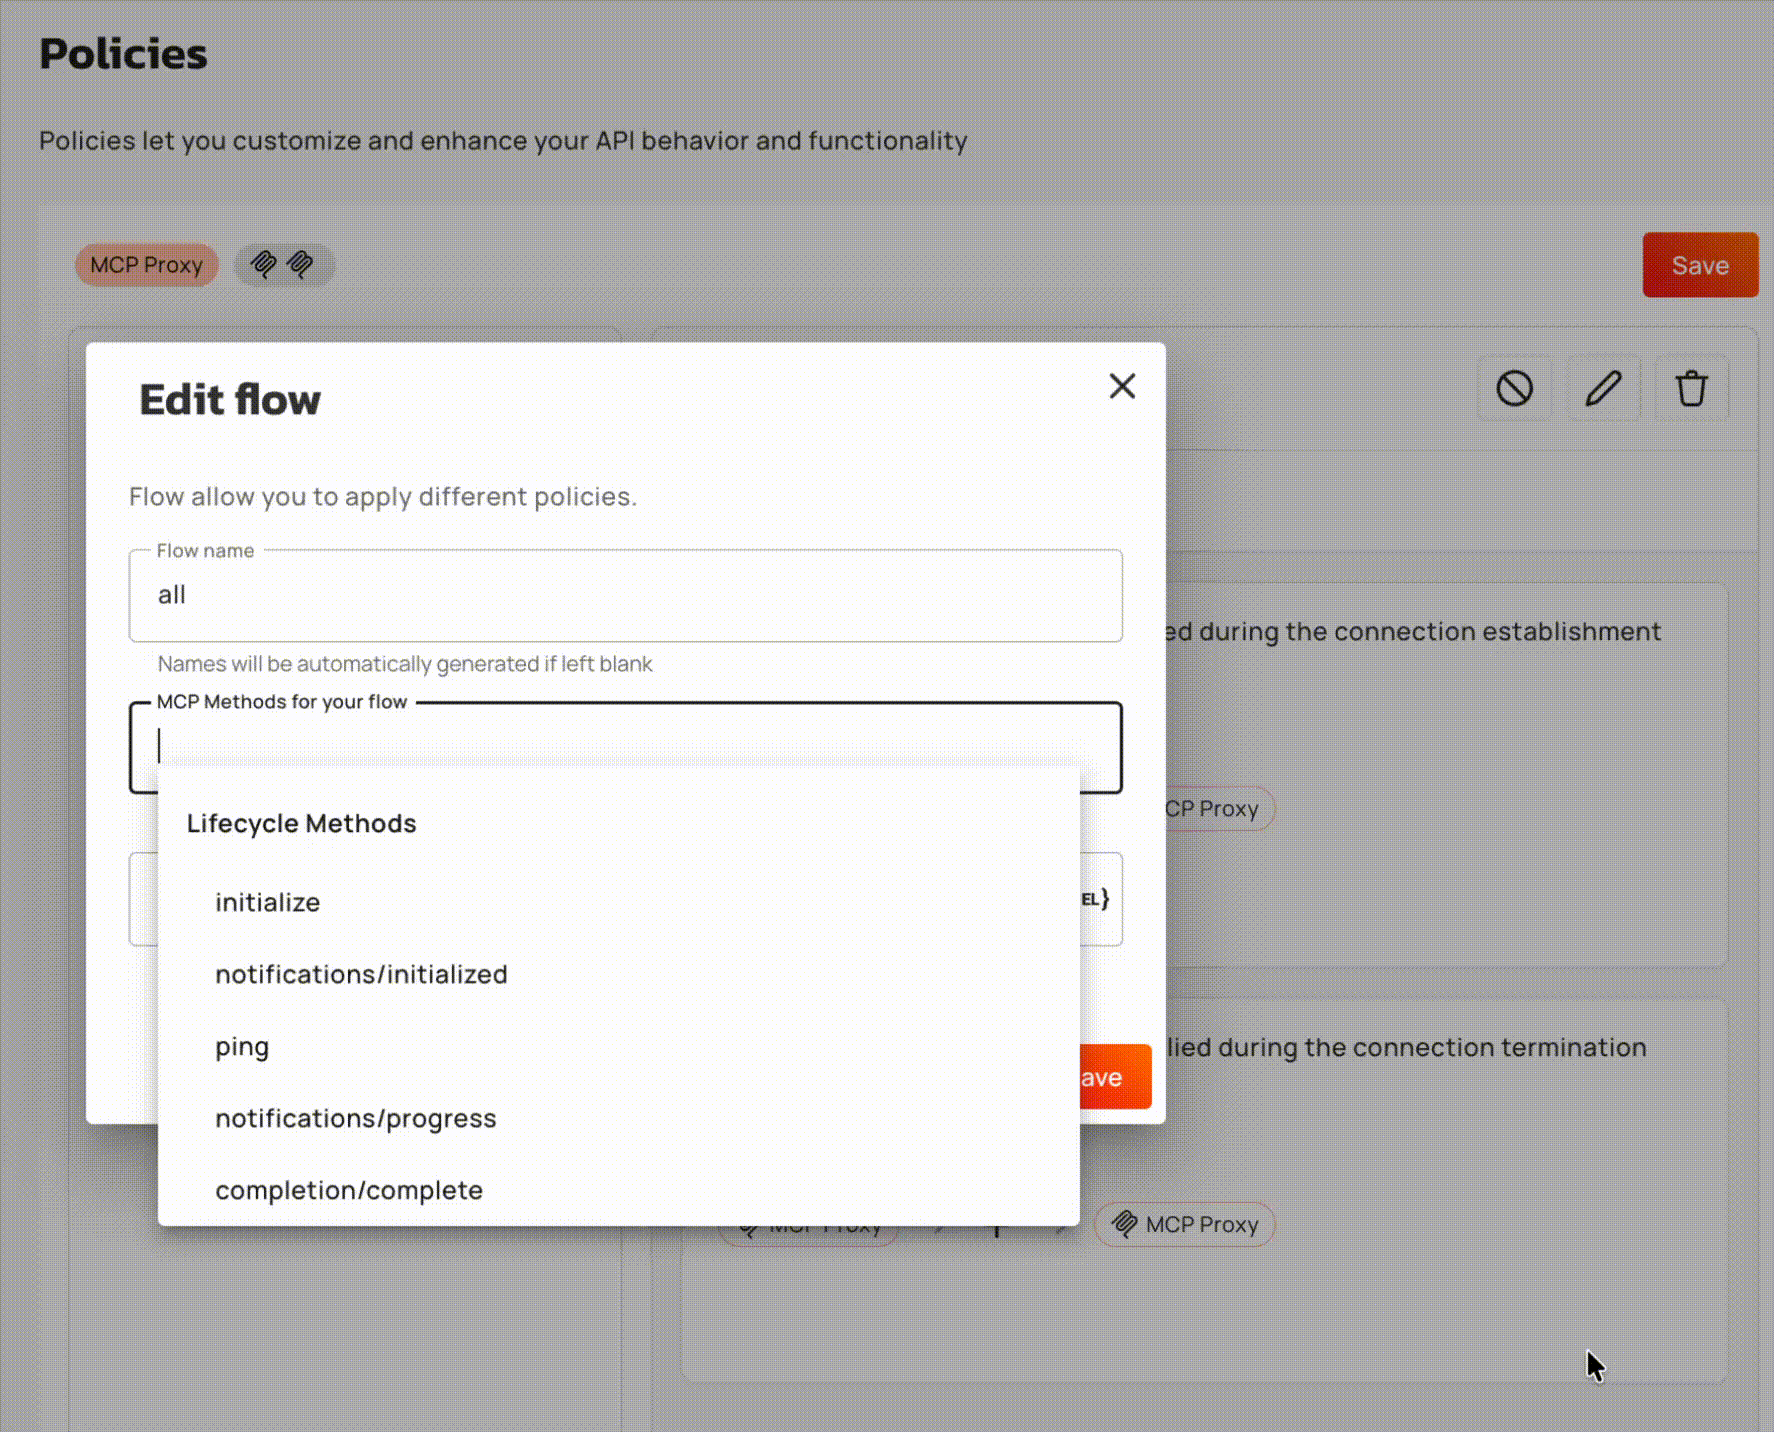Click the EL expression icon in the condition field
1774x1432 pixels.
pos(1096,899)
